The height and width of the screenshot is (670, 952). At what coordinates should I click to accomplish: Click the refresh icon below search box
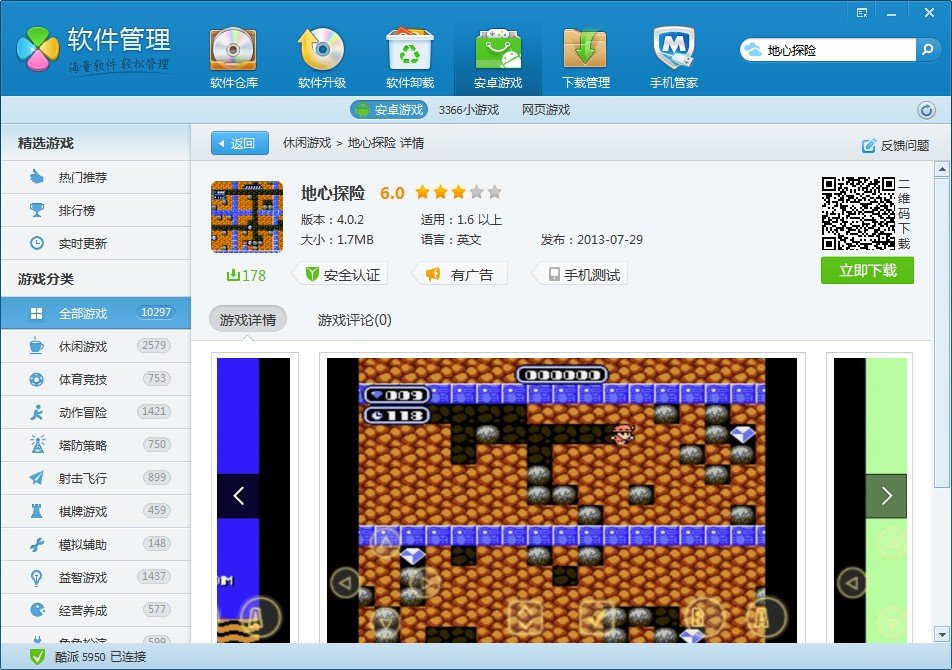926,110
